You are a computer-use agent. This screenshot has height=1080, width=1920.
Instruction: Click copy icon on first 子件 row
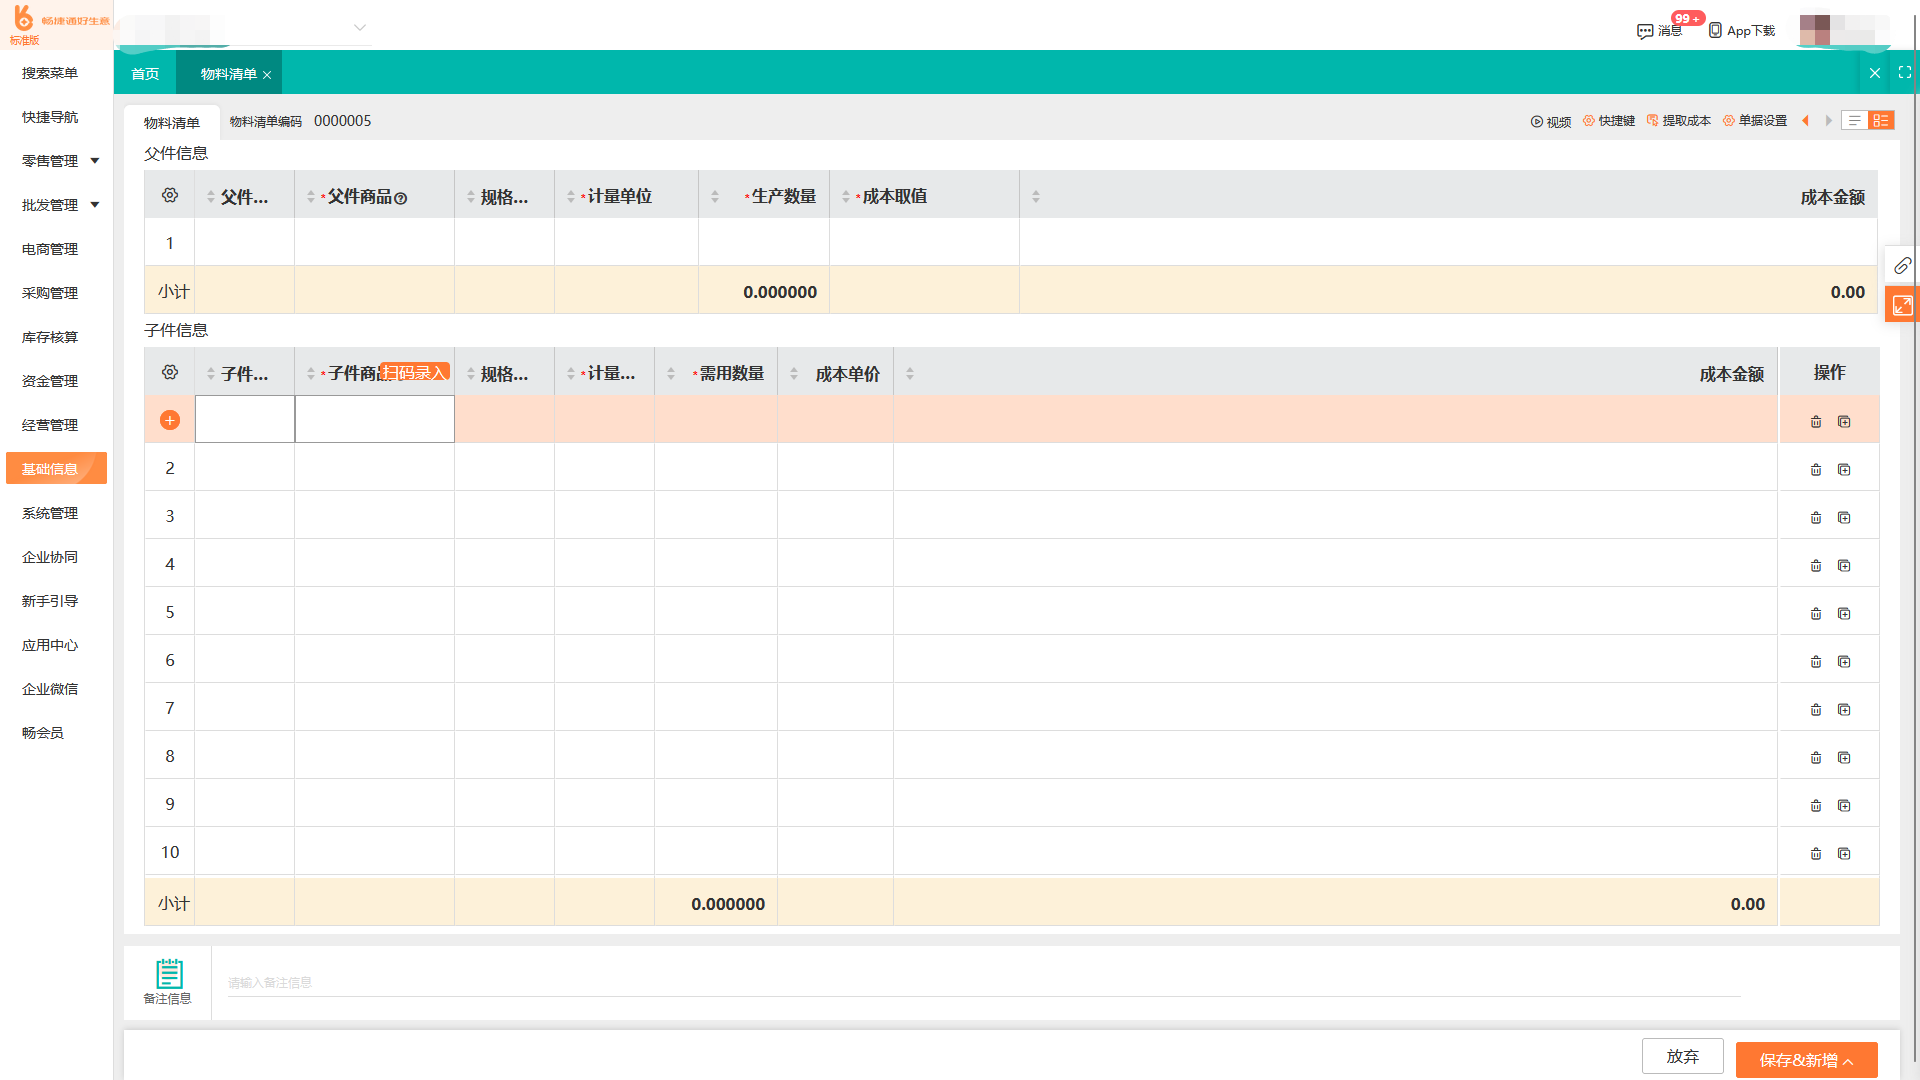pyautogui.click(x=1844, y=421)
